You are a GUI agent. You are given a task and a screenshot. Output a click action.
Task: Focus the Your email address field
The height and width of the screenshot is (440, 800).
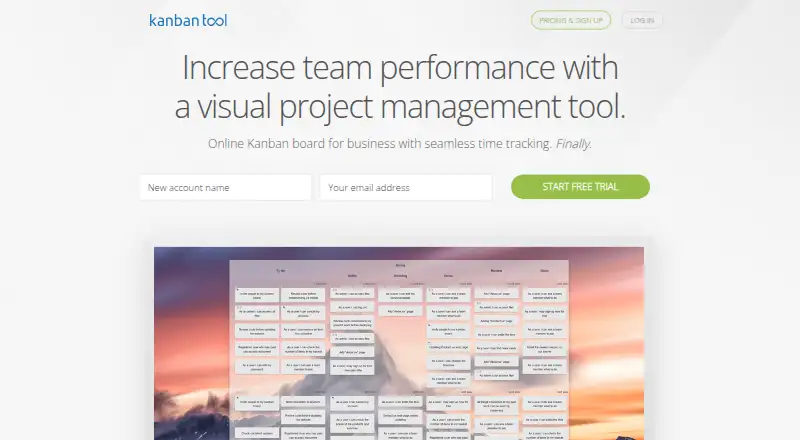(406, 187)
